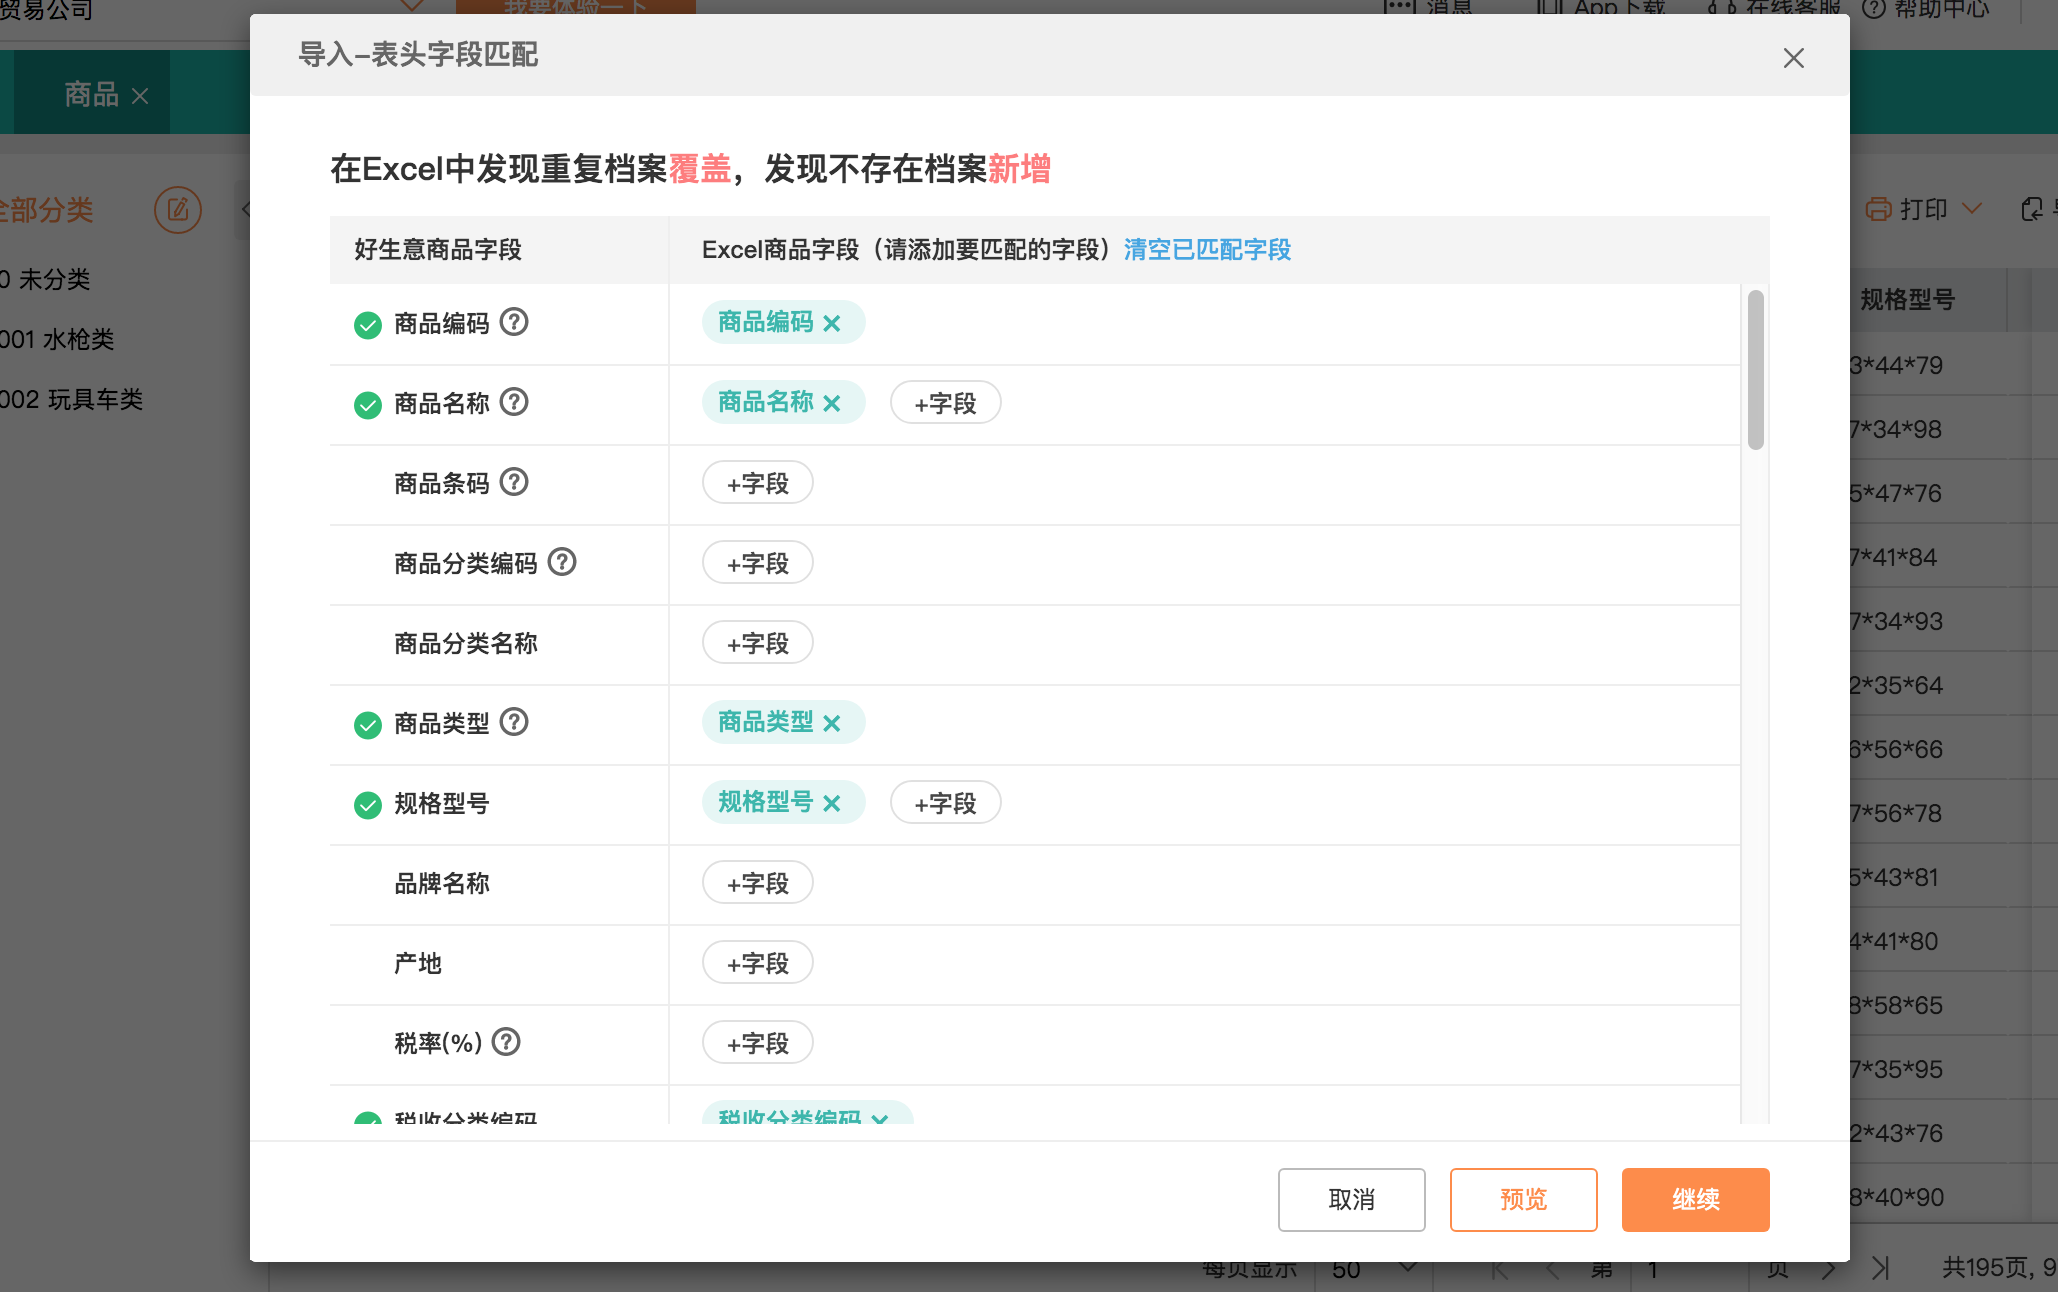Expand 规格型号 additional field selector

tap(946, 804)
